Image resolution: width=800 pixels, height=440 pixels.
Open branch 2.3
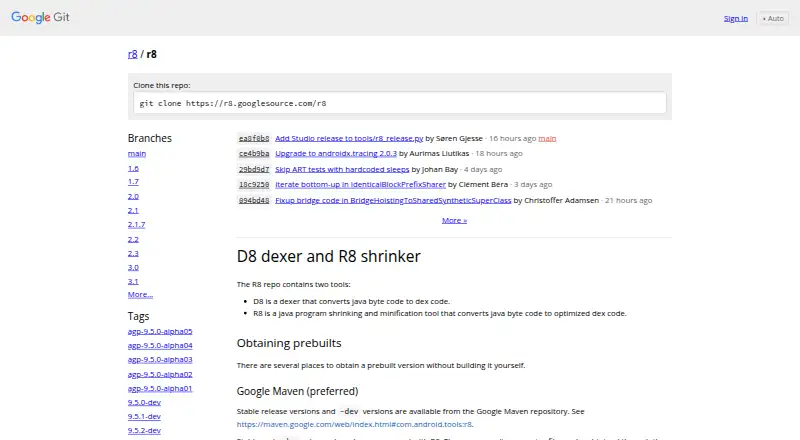133,253
